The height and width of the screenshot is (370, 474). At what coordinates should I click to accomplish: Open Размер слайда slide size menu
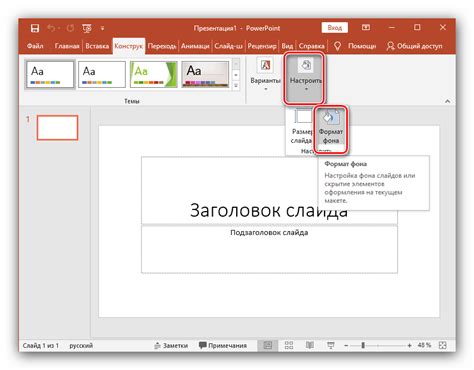coord(301,127)
